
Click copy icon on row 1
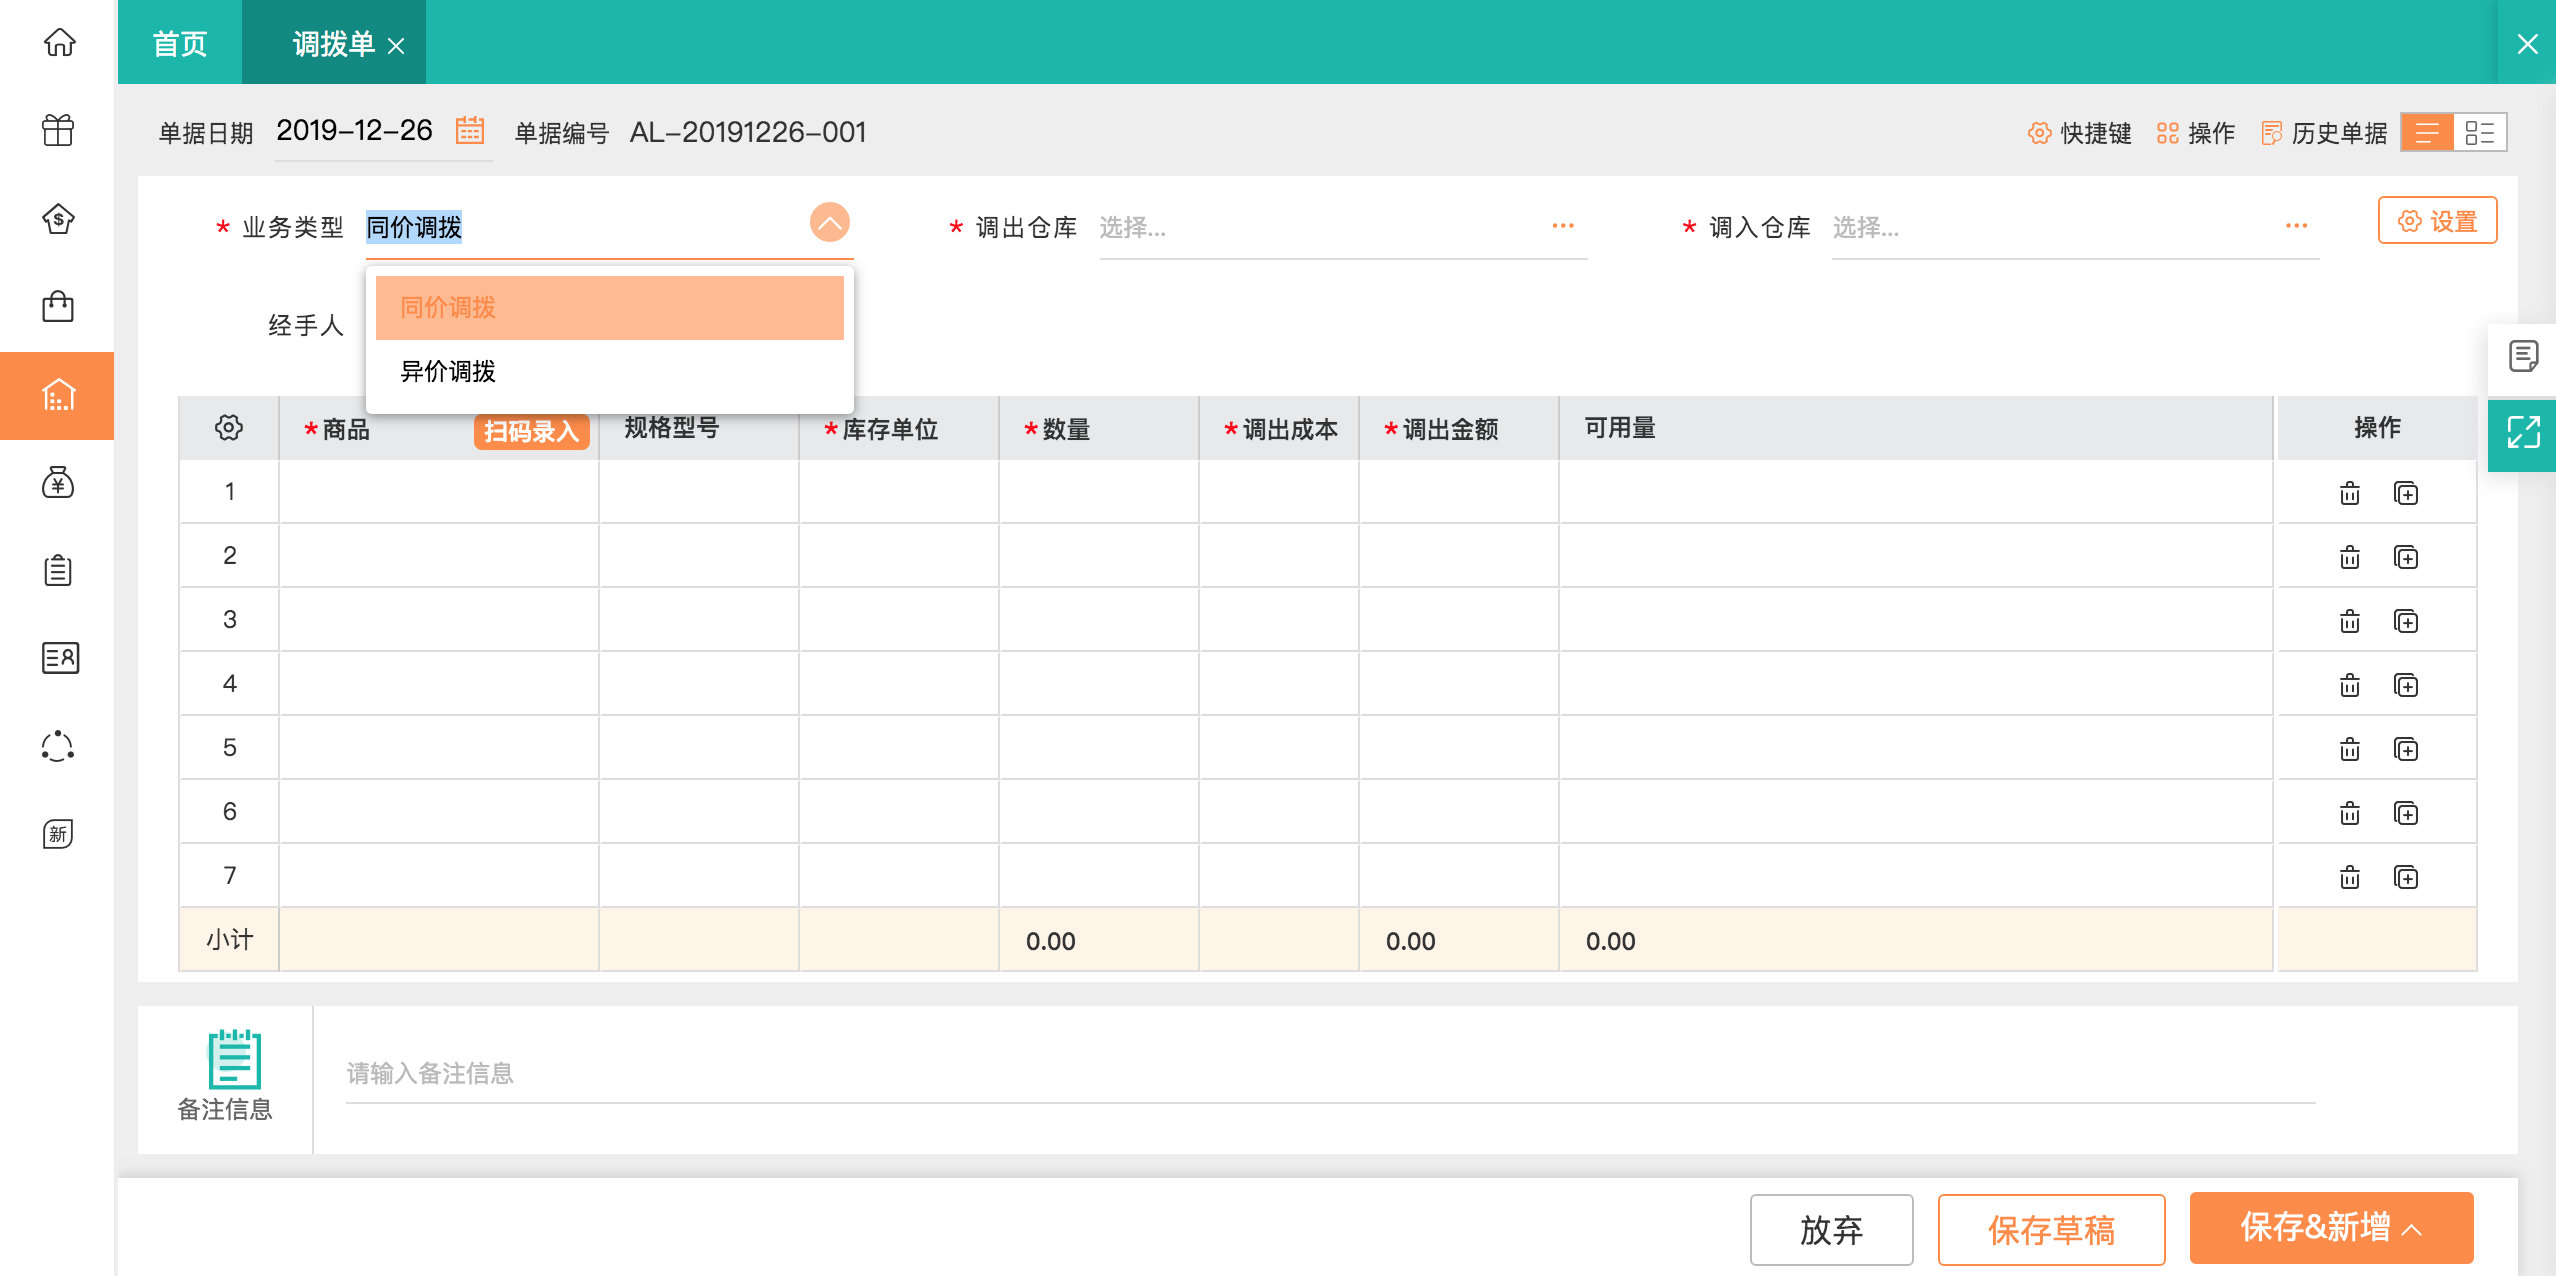2406,492
